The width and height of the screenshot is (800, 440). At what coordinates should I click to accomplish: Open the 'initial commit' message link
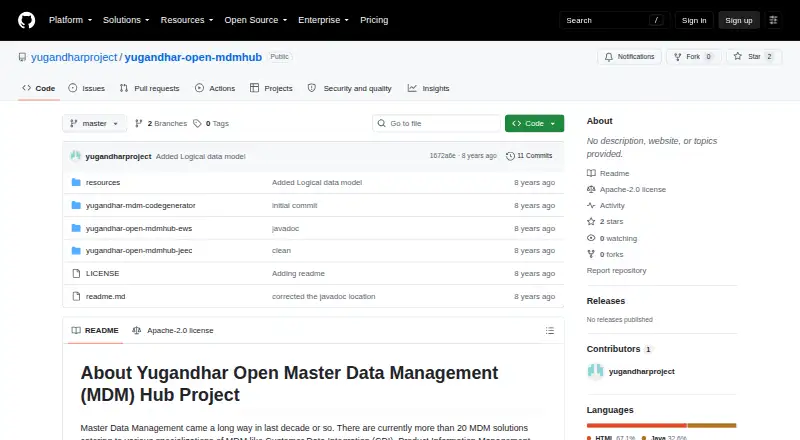pos(294,205)
